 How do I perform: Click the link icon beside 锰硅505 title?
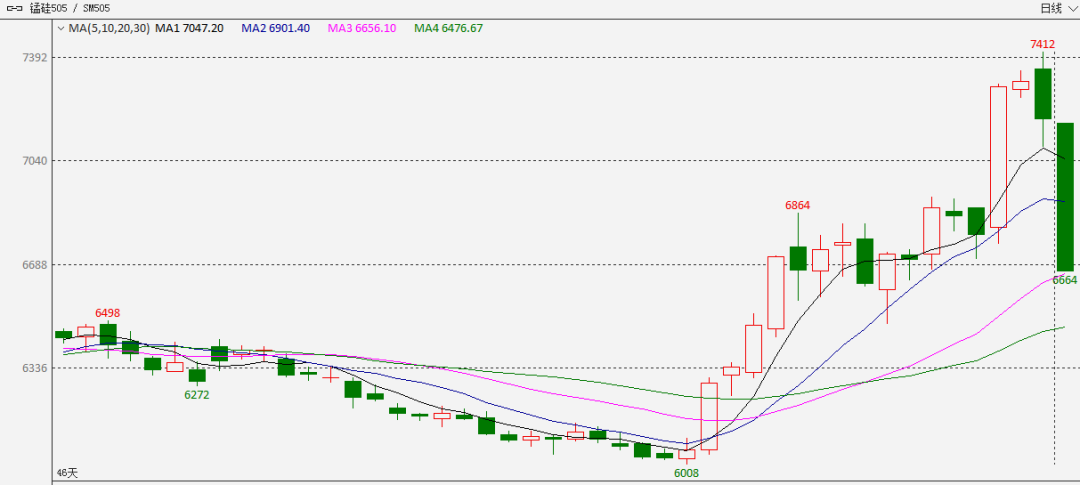[14, 8]
